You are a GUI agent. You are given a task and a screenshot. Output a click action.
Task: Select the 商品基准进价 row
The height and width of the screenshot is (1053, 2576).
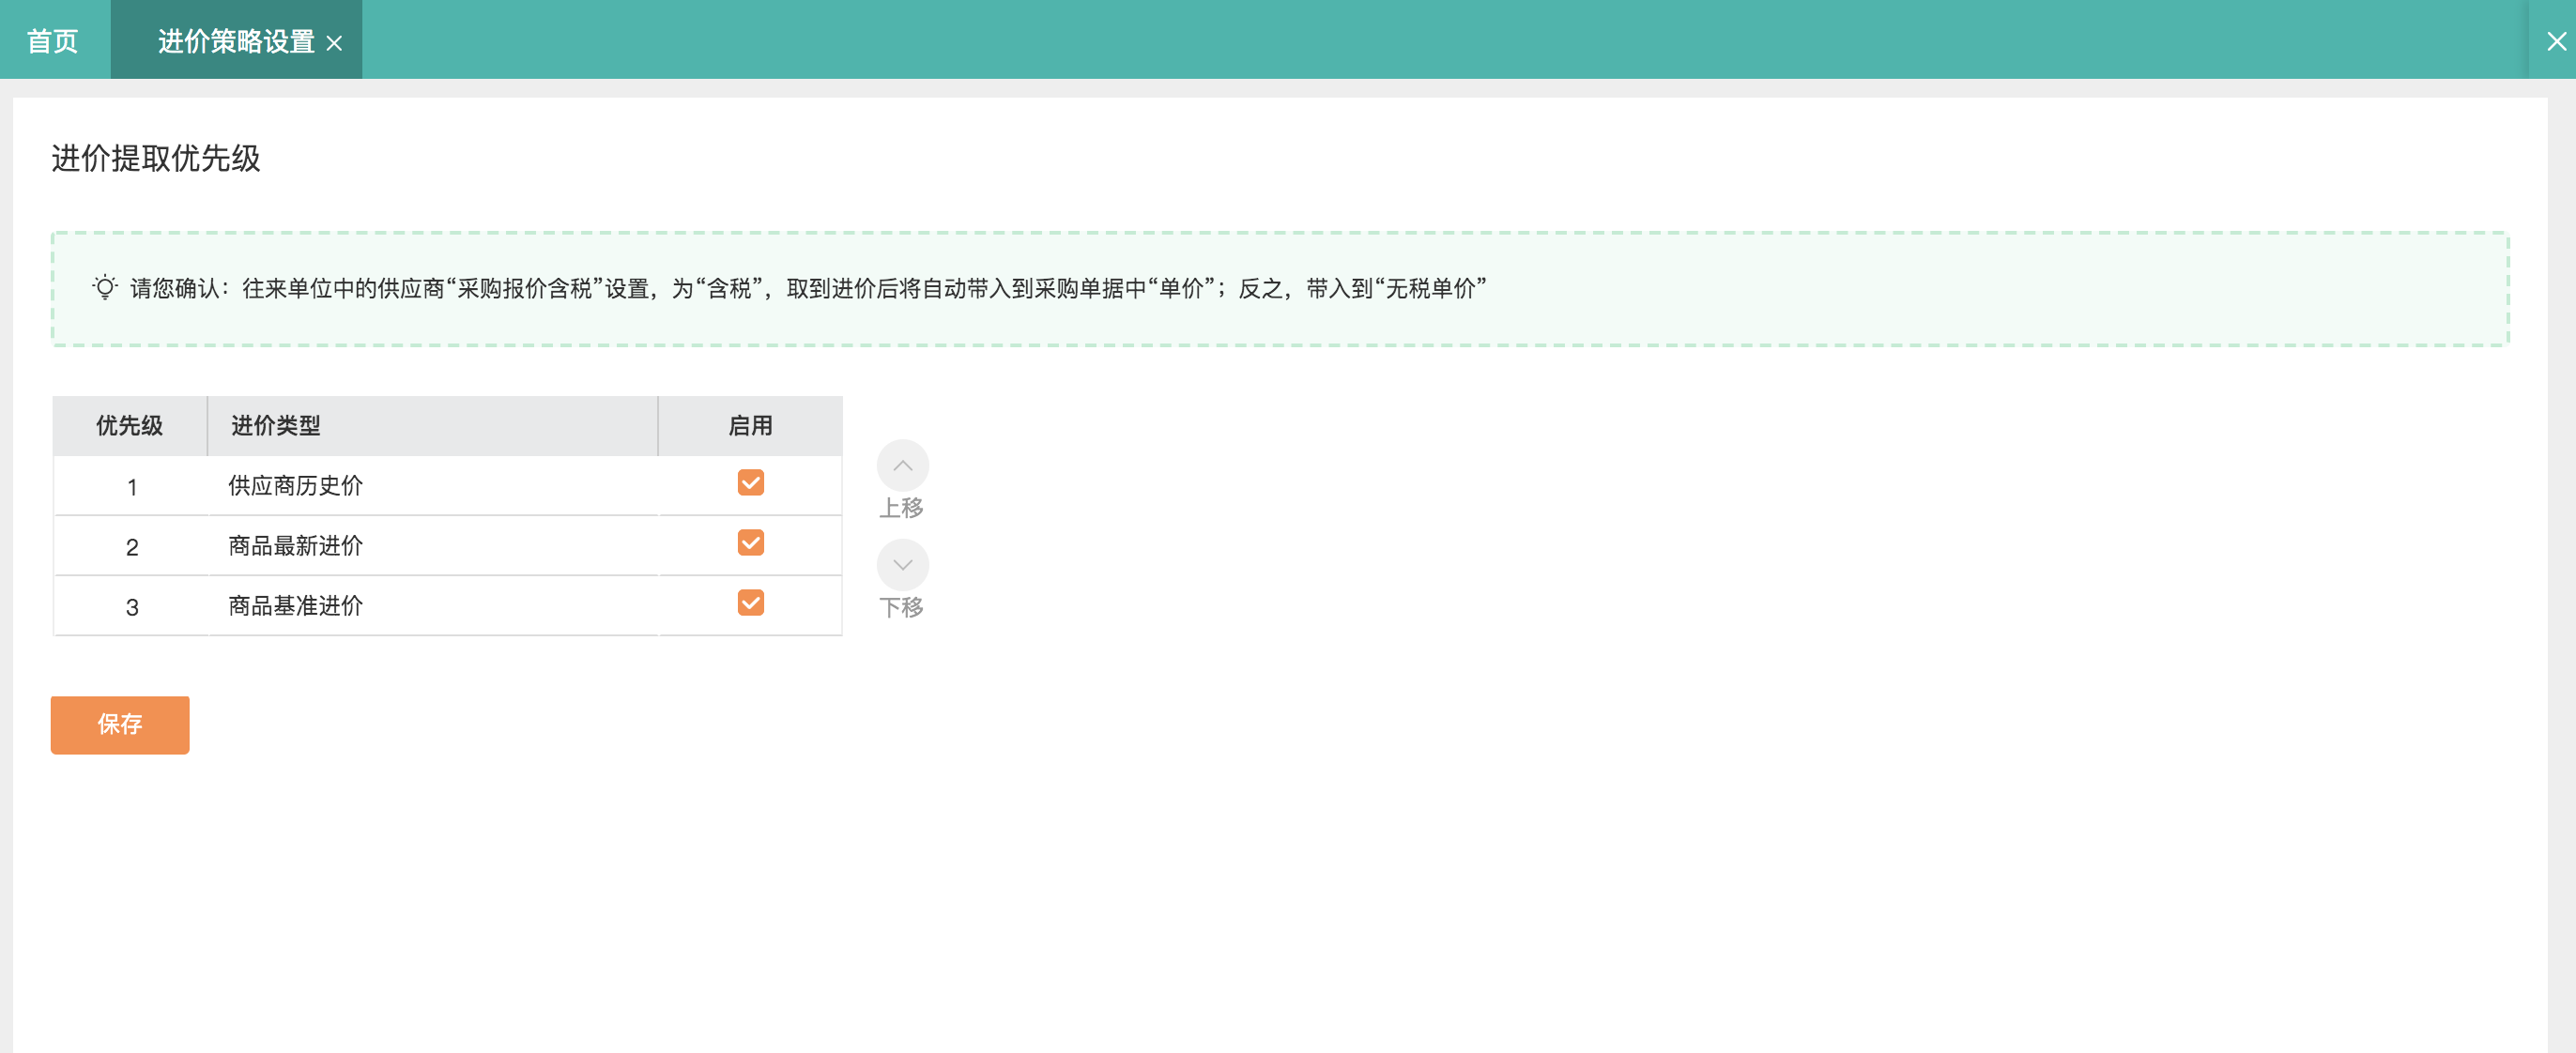(445, 604)
